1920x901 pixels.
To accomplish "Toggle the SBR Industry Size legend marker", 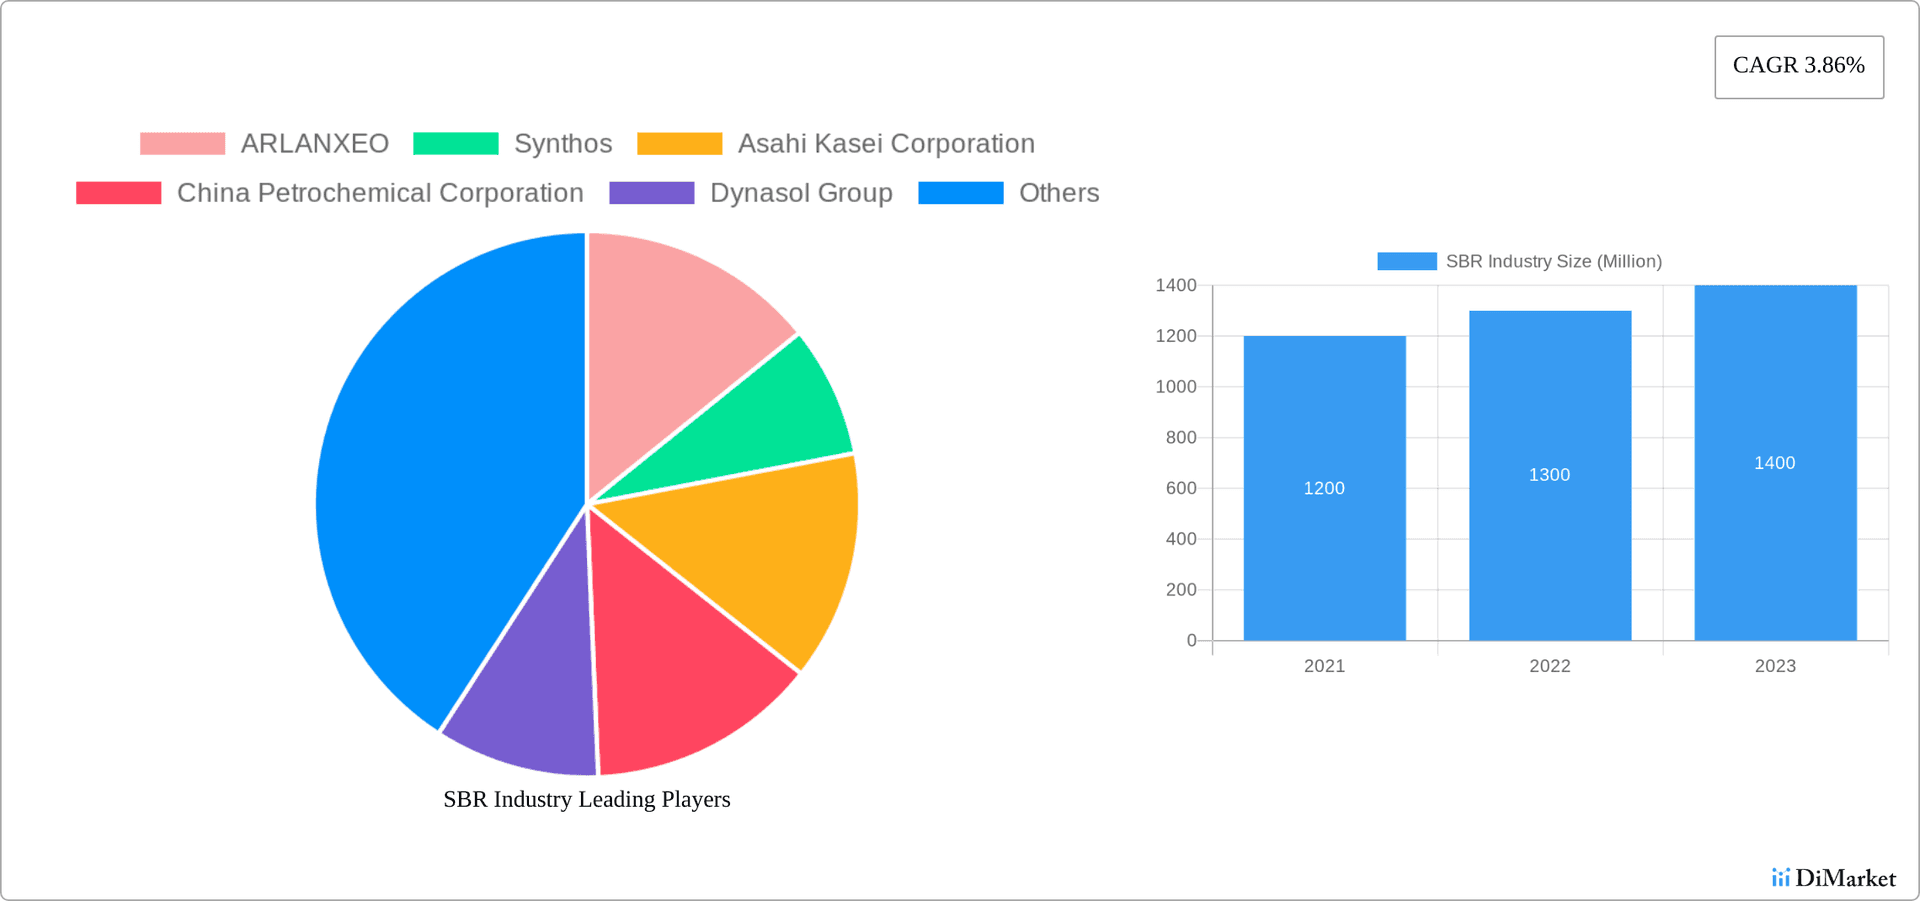I will coord(1408,261).
